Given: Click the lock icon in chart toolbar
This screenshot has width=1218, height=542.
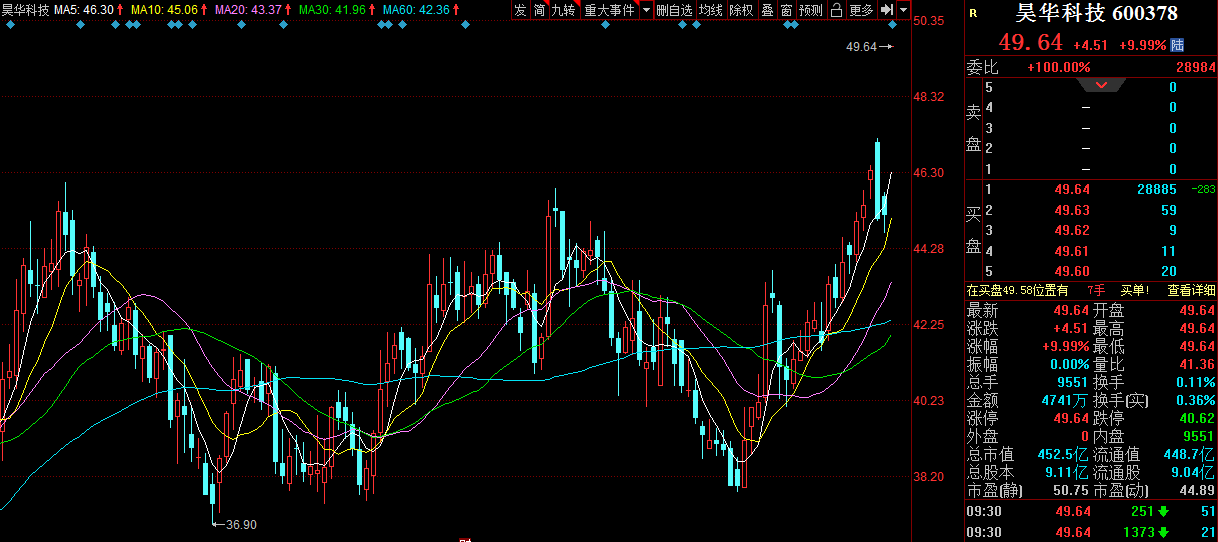Looking at the screenshot, I should tap(836, 10).
